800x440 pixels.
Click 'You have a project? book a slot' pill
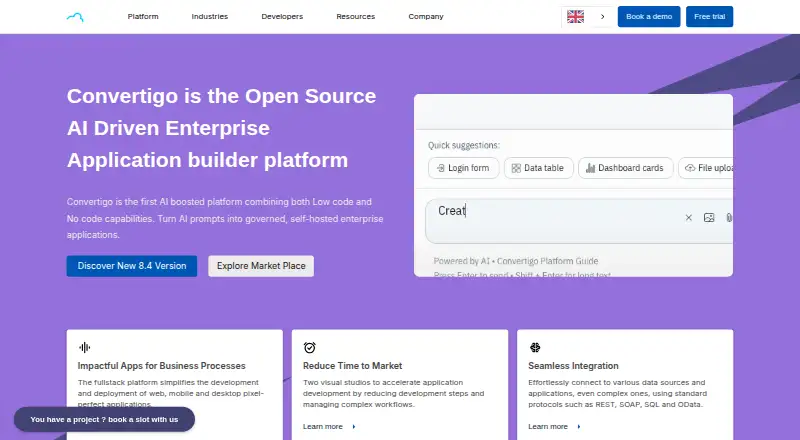pyautogui.click(x=104, y=419)
